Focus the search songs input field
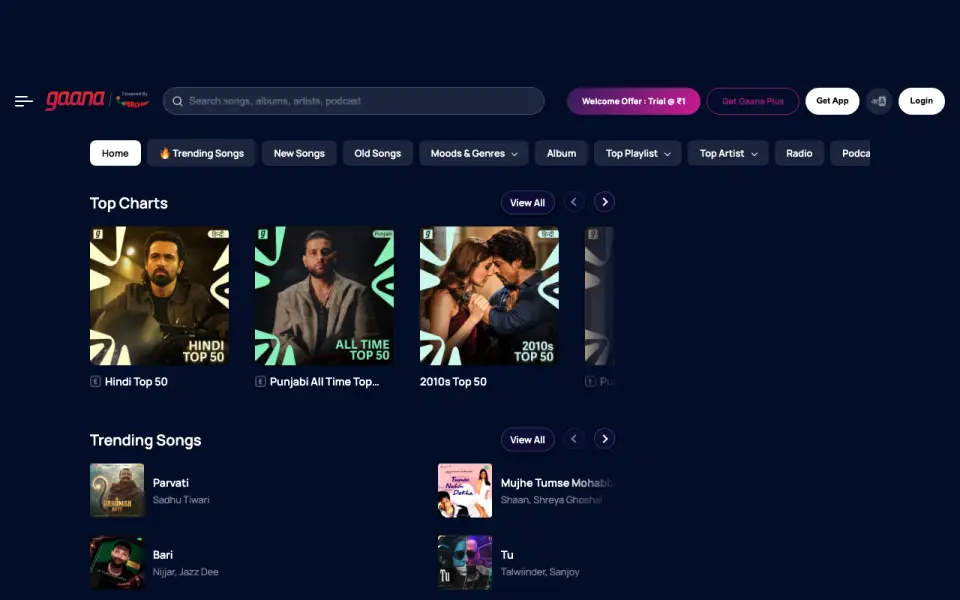This screenshot has width=960, height=600. pos(354,101)
